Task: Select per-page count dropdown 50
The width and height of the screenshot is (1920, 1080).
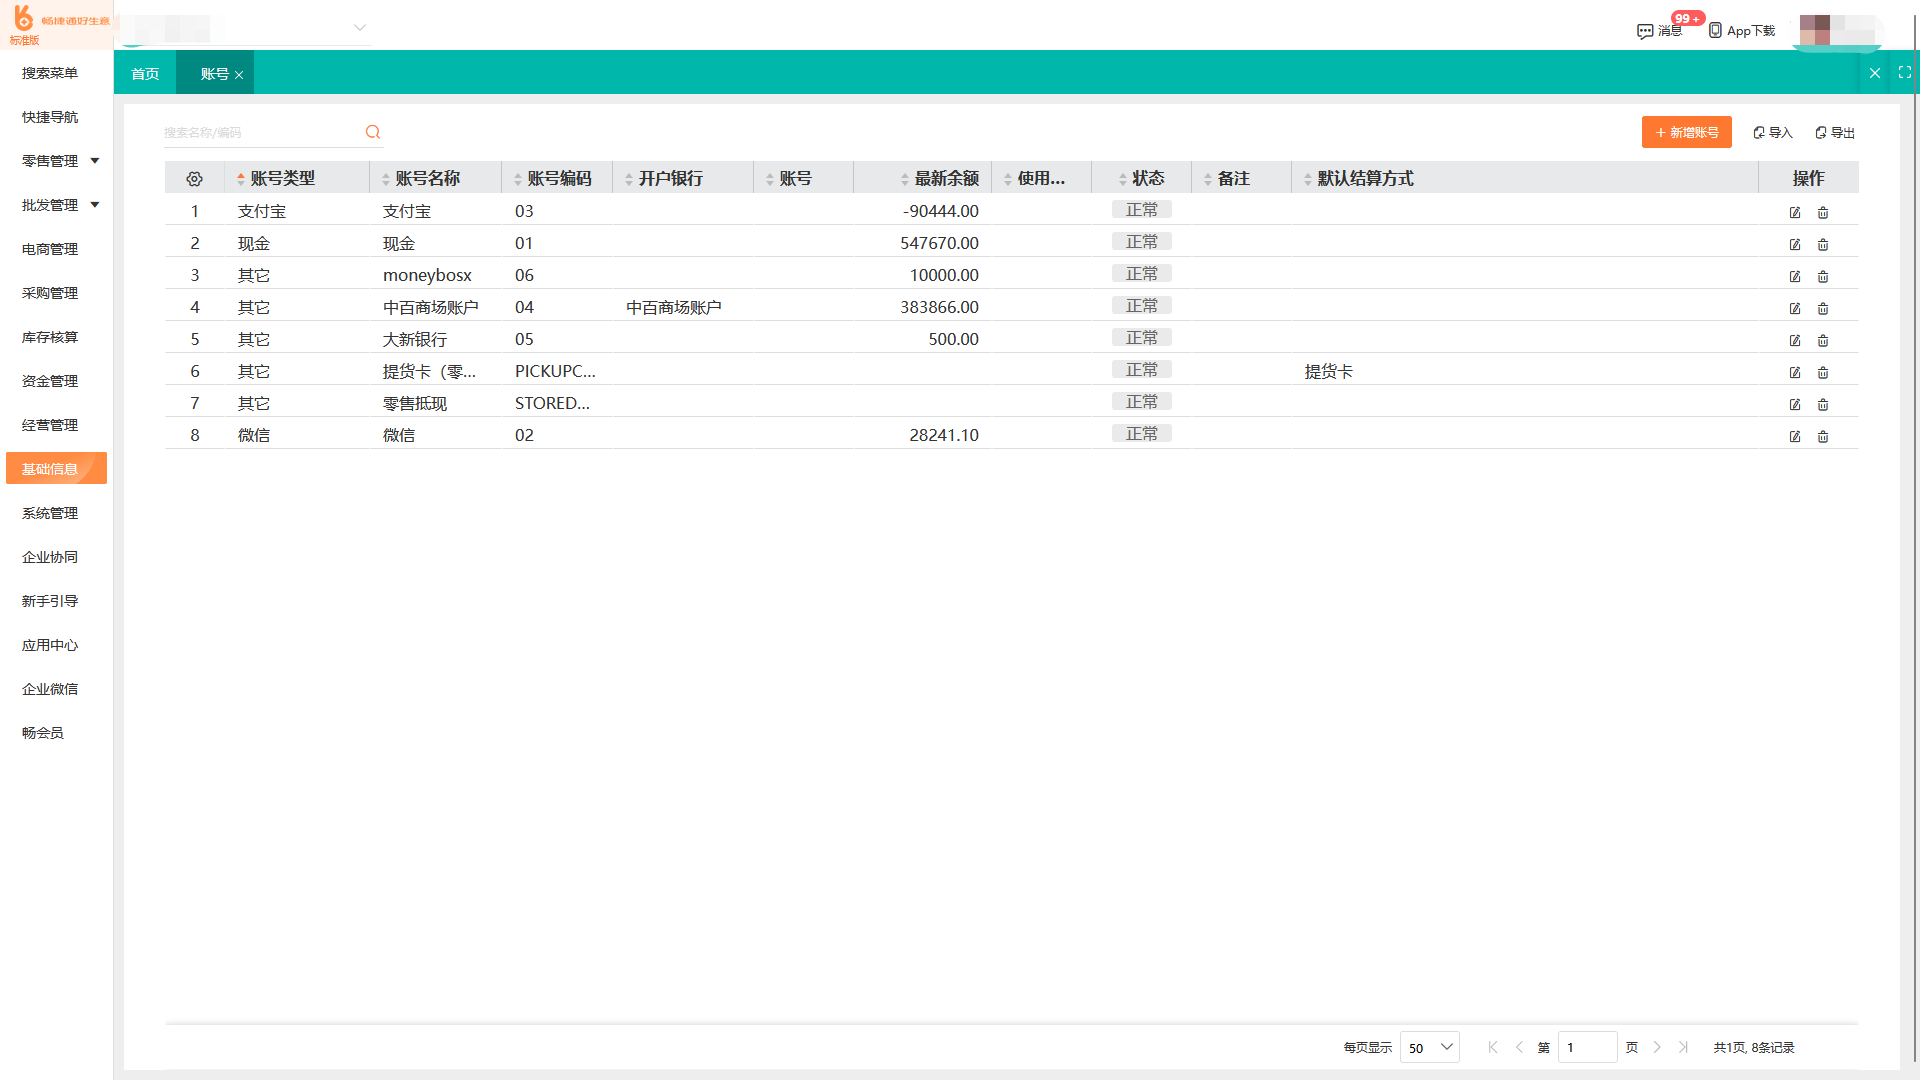Action: tap(1428, 1047)
